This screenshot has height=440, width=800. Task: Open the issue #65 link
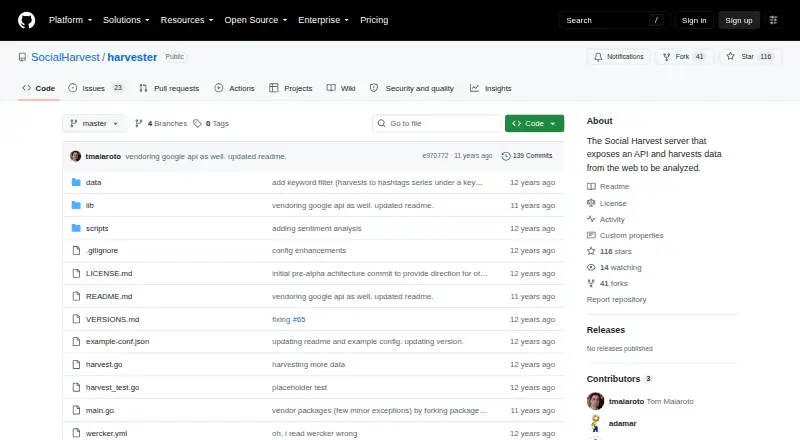pos(299,320)
